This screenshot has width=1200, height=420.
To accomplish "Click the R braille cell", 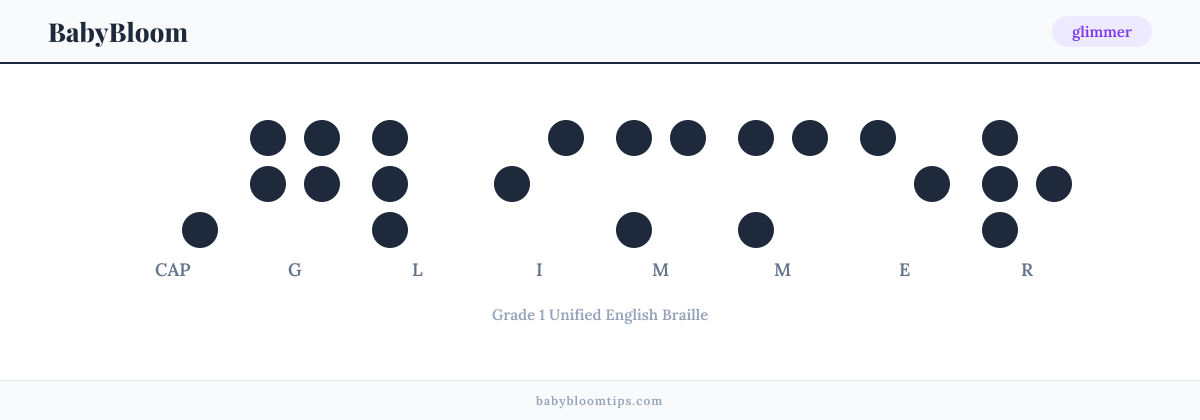I will click(1027, 184).
